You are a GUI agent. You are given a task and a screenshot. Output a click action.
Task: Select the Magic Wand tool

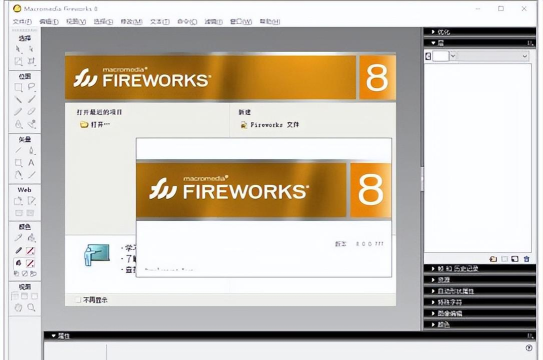(x=18, y=100)
